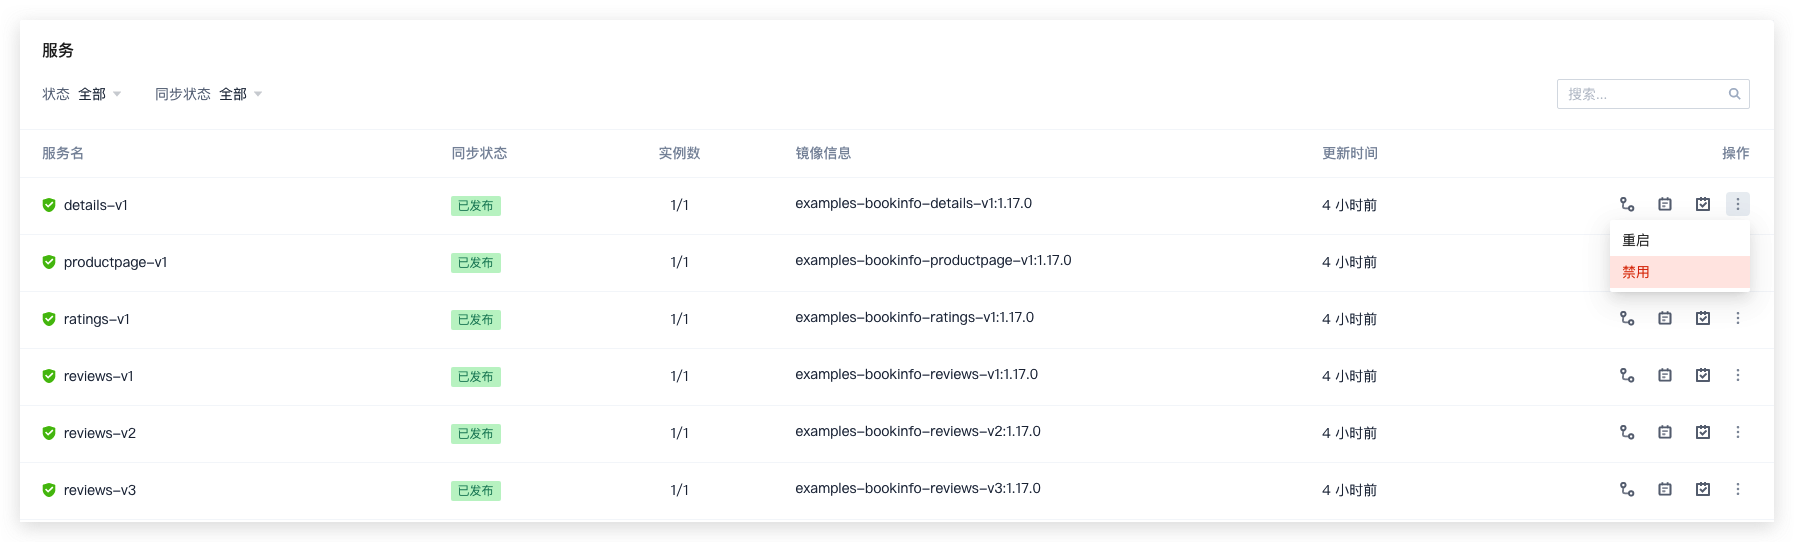This screenshot has height=542, width=1794.
Task: Click checklist calendar icon for ratings-v1
Action: point(1703,319)
